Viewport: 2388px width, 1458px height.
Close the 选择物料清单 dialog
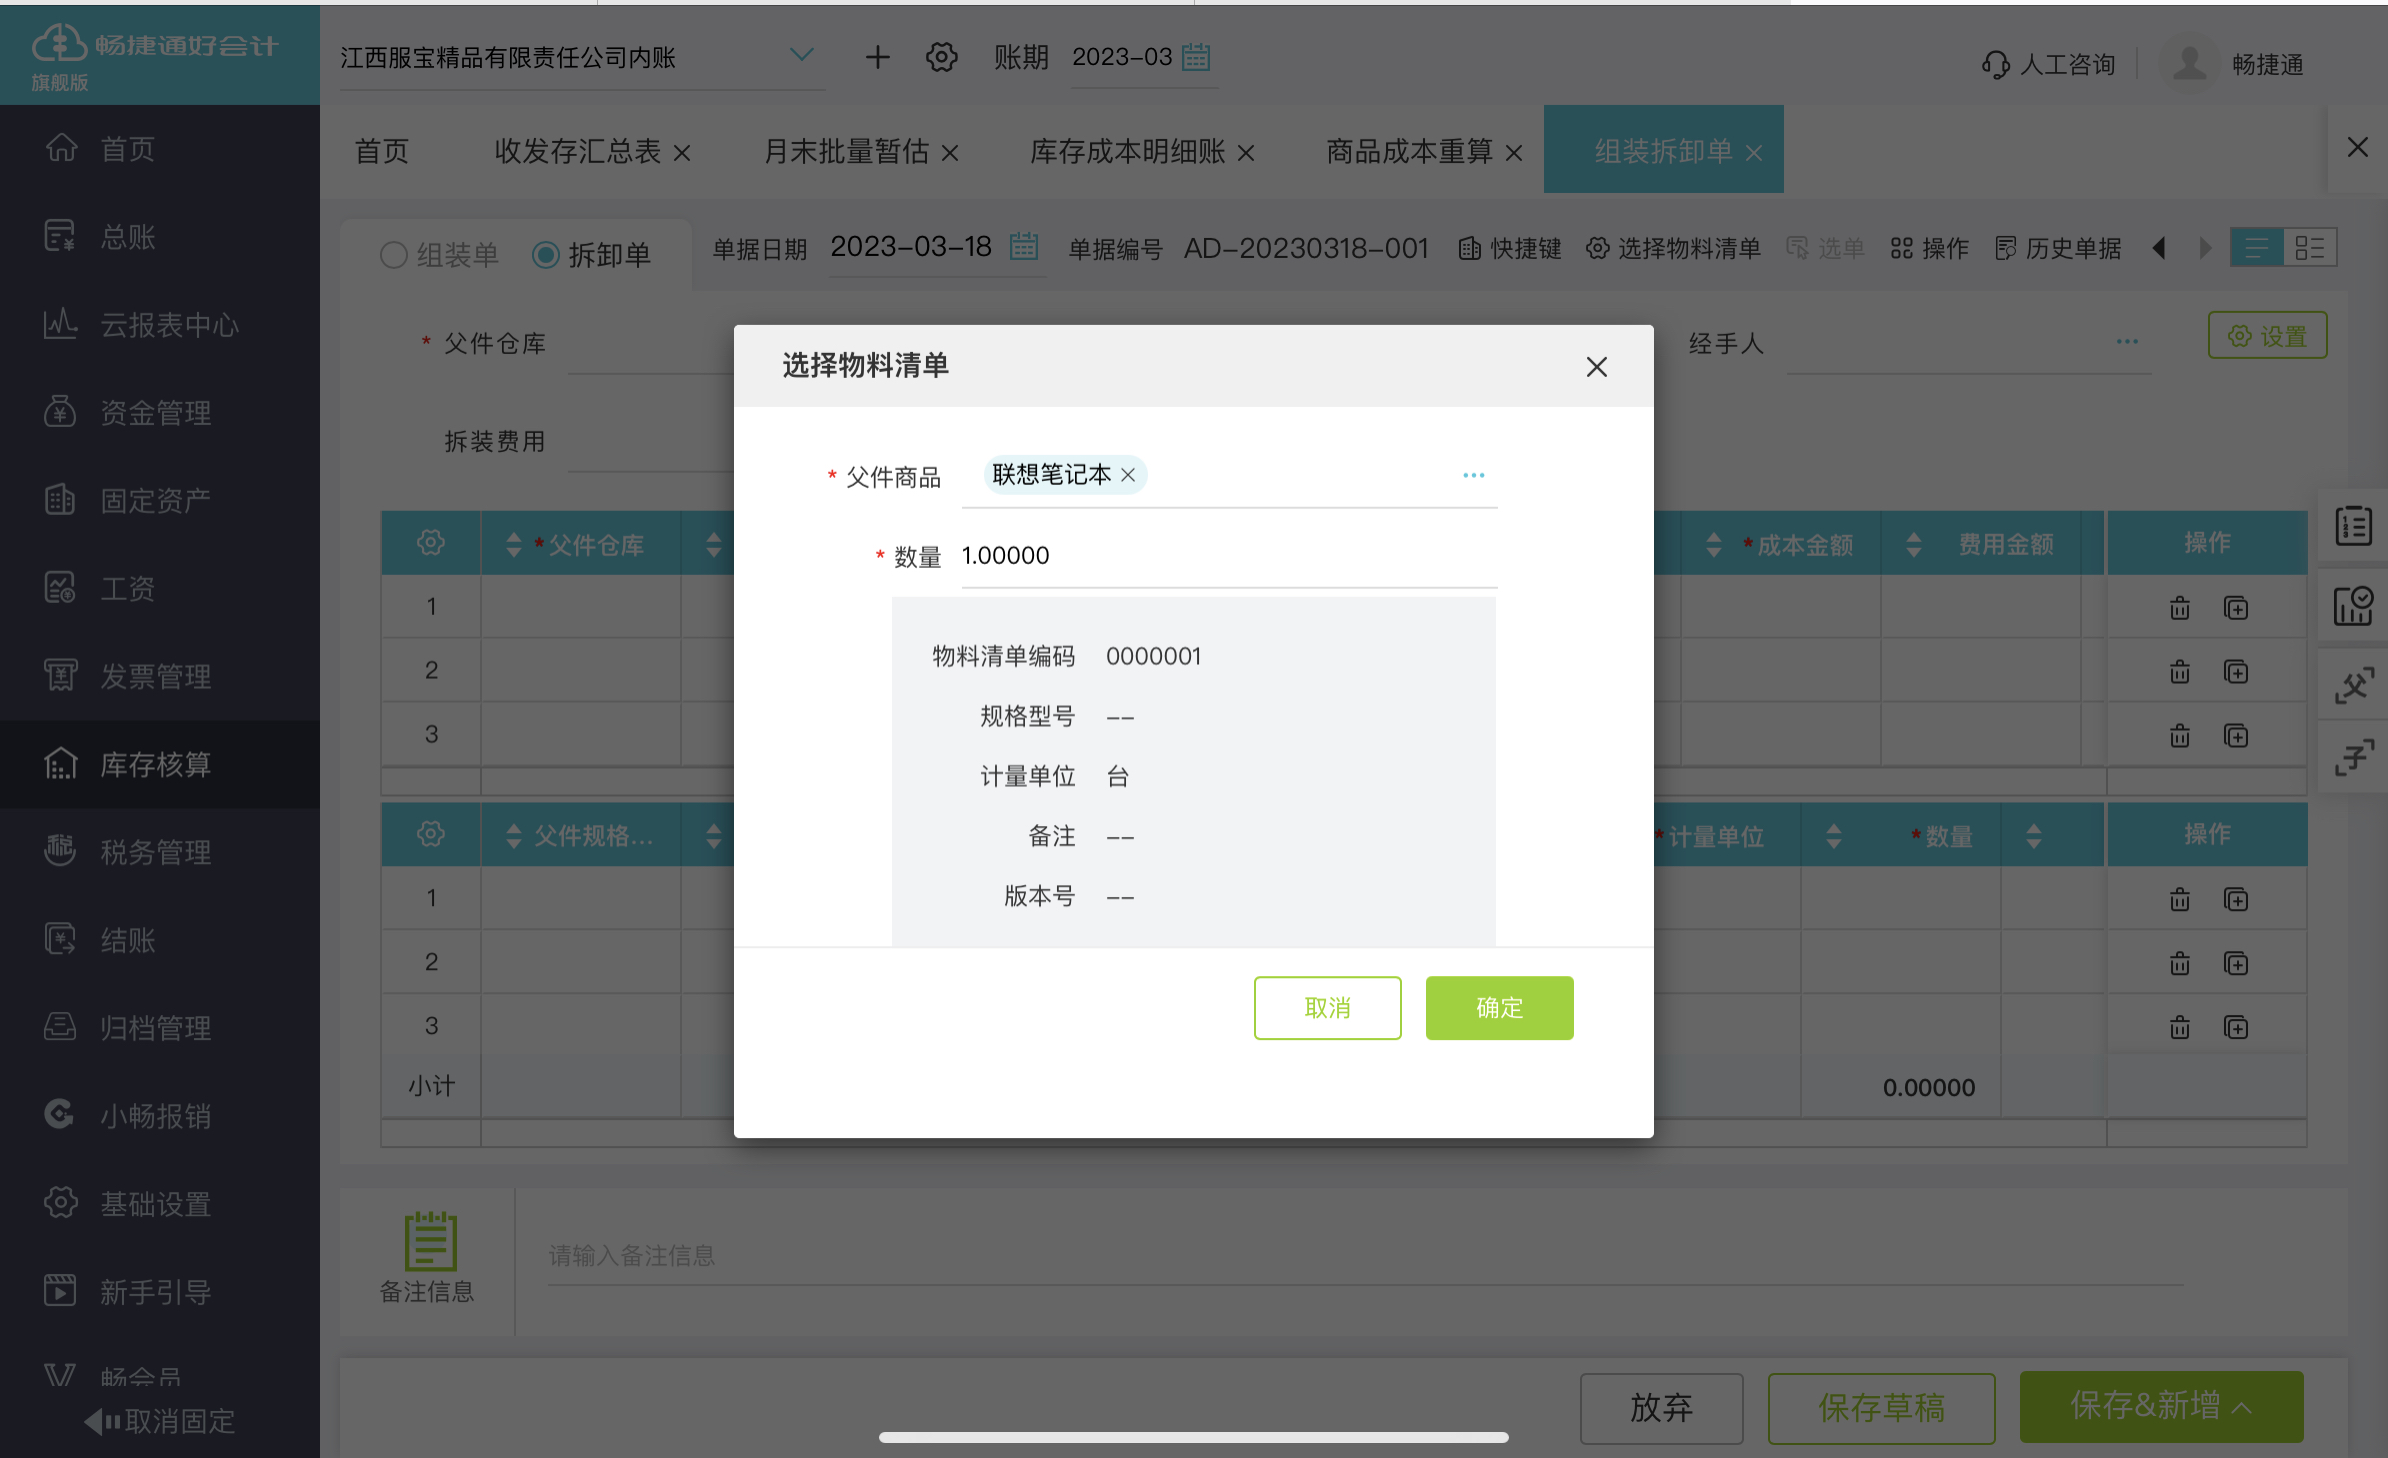click(x=1597, y=367)
